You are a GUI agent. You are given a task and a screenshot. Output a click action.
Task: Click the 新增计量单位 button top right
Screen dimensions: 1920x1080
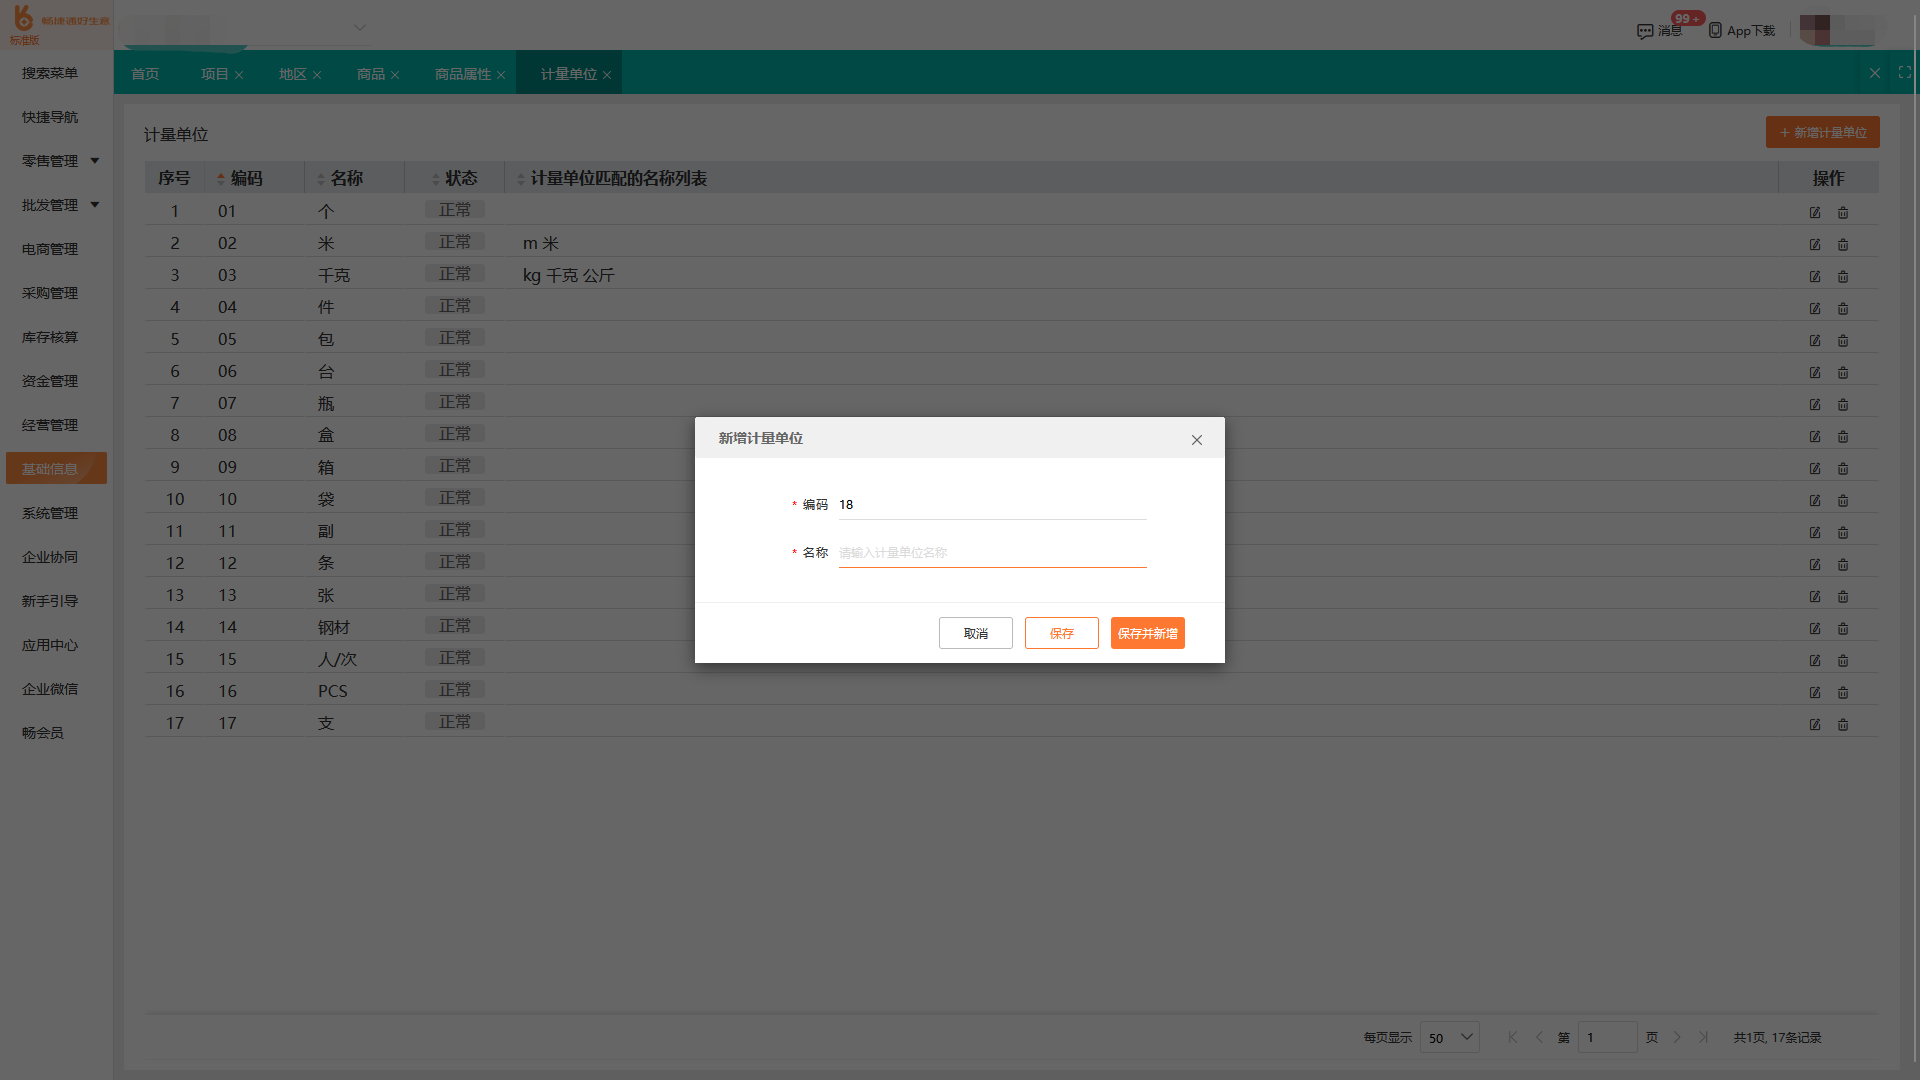(x=1822, y=132)
